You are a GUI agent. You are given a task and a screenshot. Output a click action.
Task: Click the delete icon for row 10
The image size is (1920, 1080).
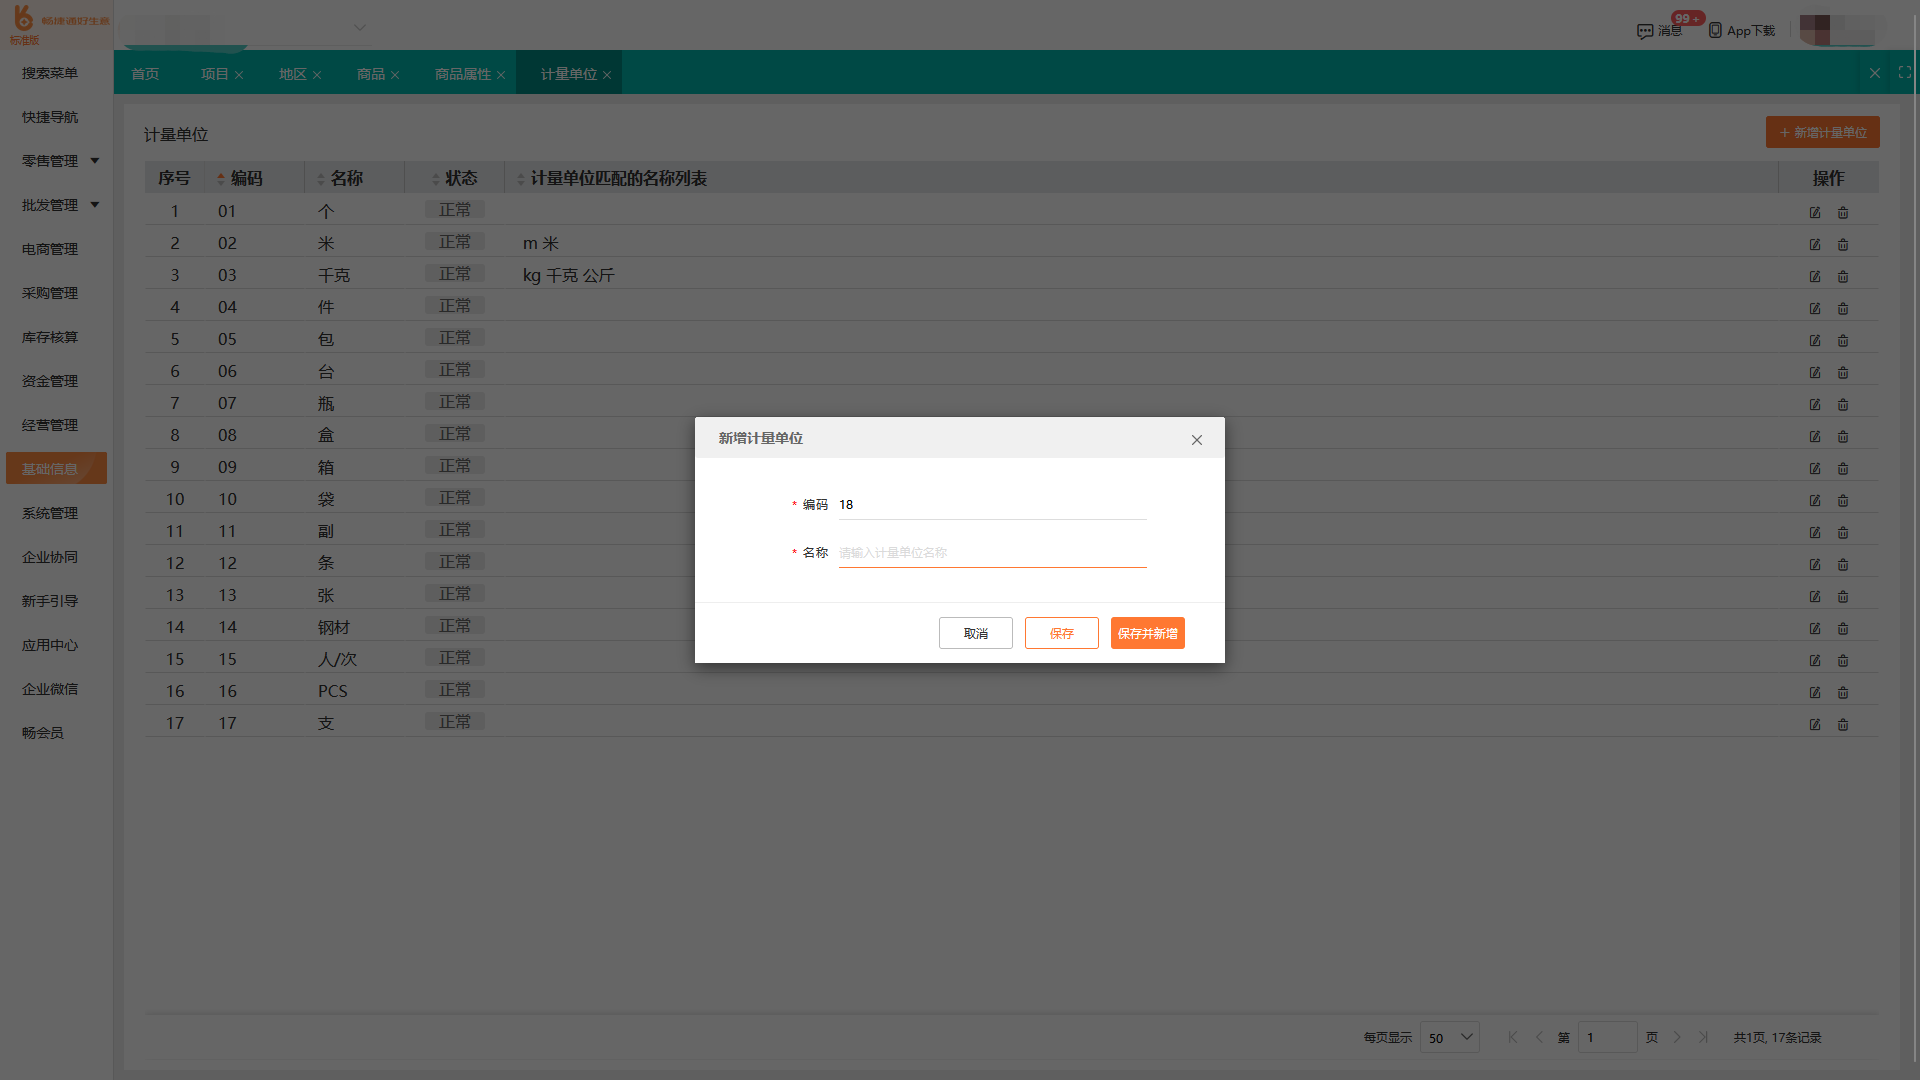tap(1844, 500)
